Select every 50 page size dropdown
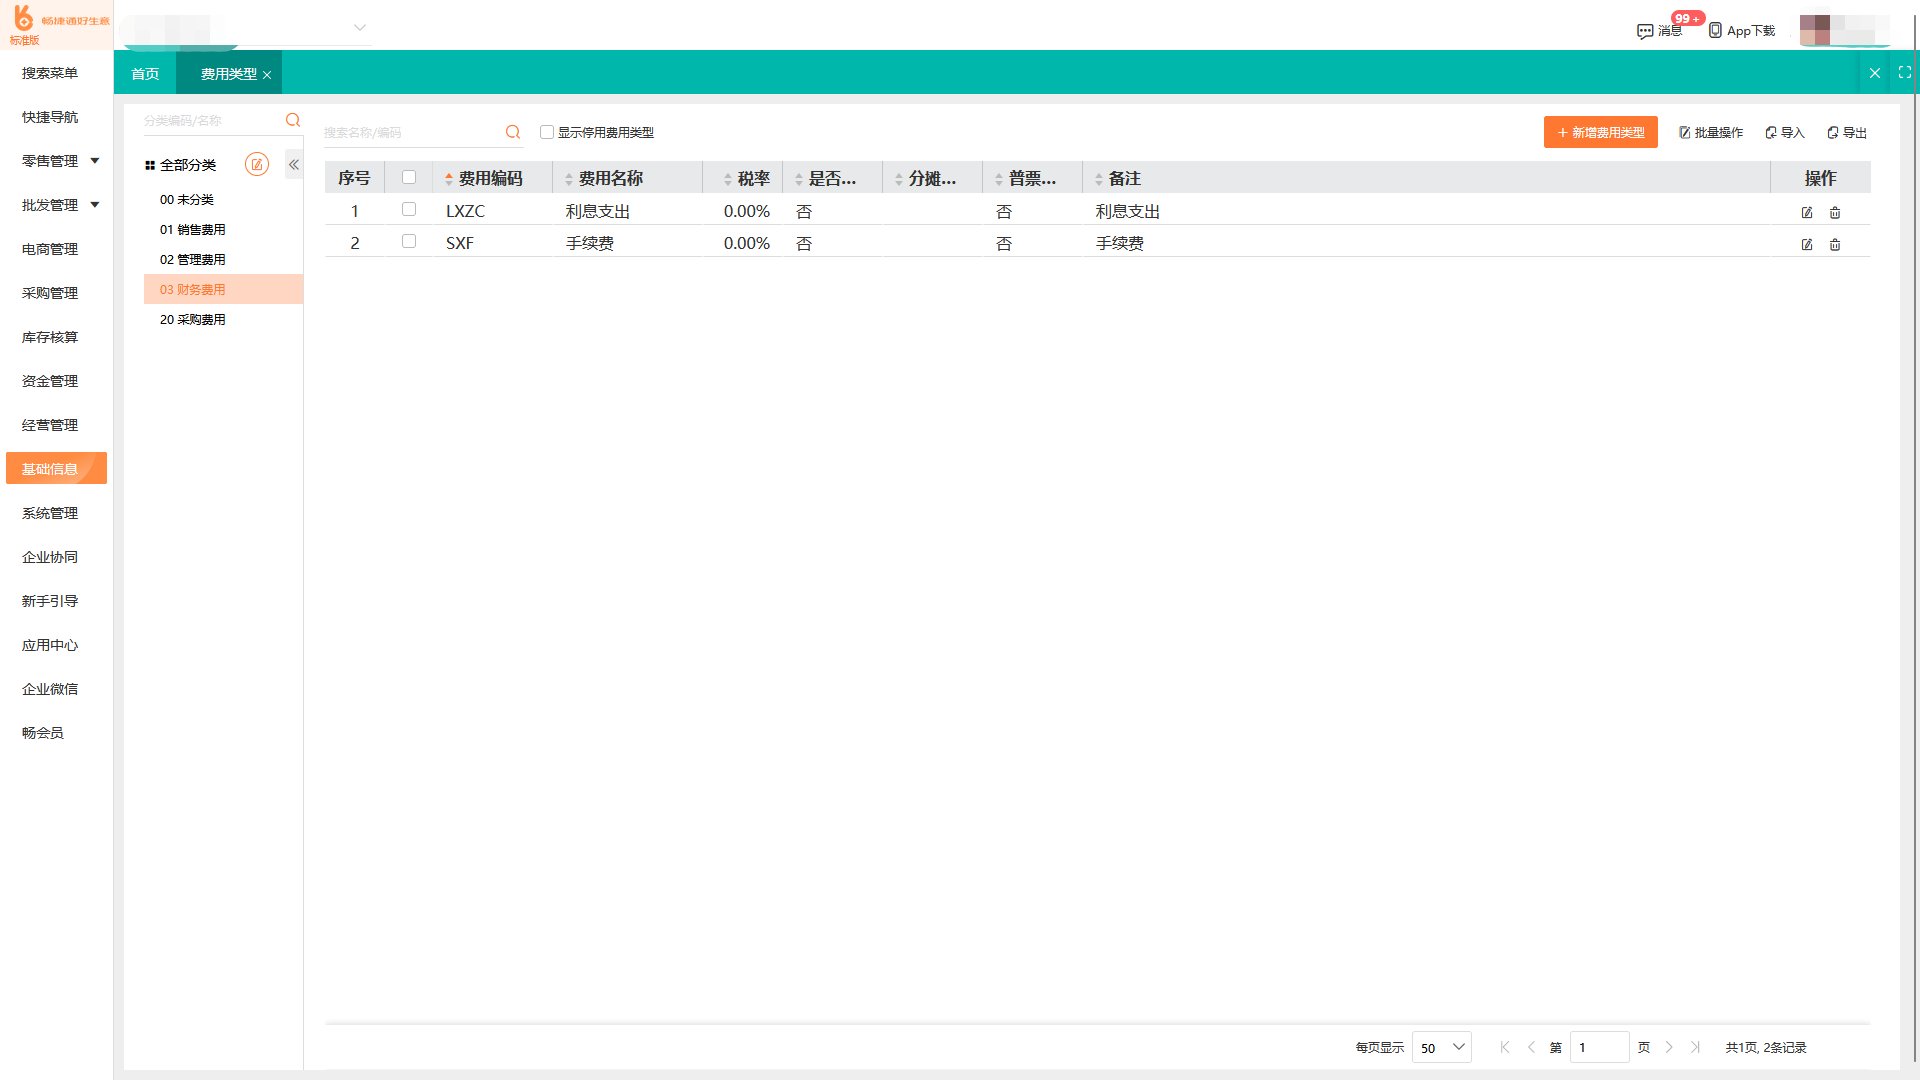1920x1080 pixels. coord(1440,1047)
